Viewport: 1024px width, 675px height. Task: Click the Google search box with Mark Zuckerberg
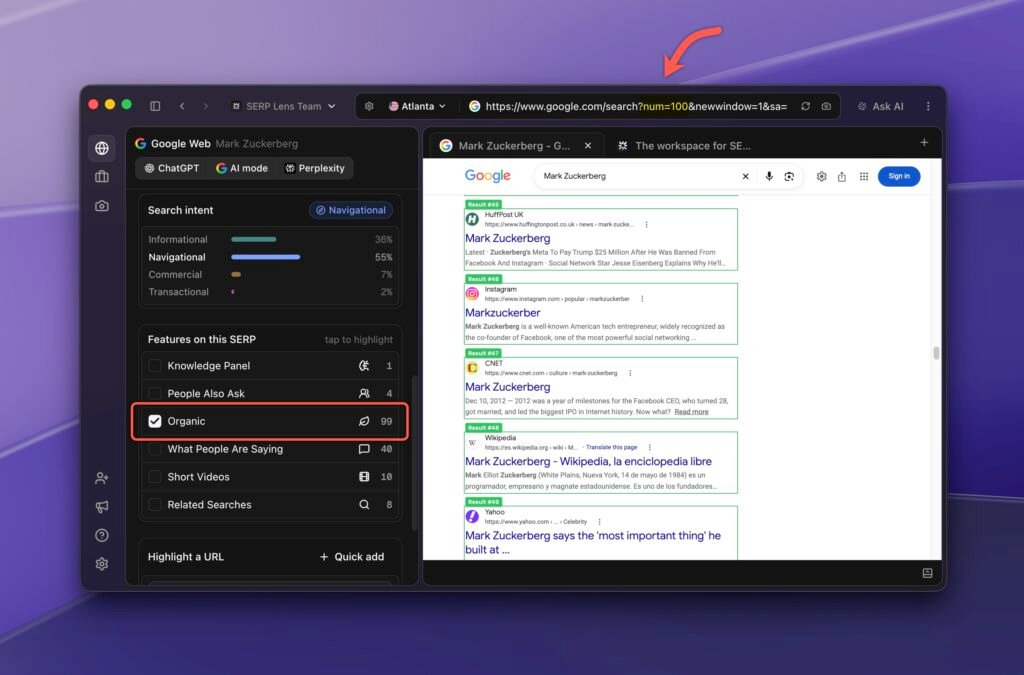[637, 176]
